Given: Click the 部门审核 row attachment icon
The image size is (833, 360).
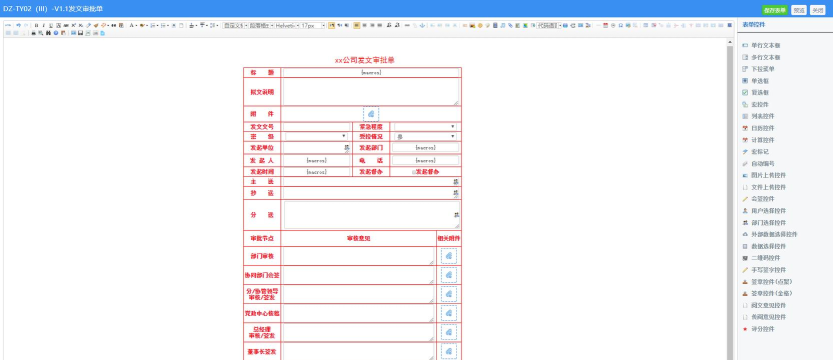Looking at the screenshot, I should tap(449, 256).
